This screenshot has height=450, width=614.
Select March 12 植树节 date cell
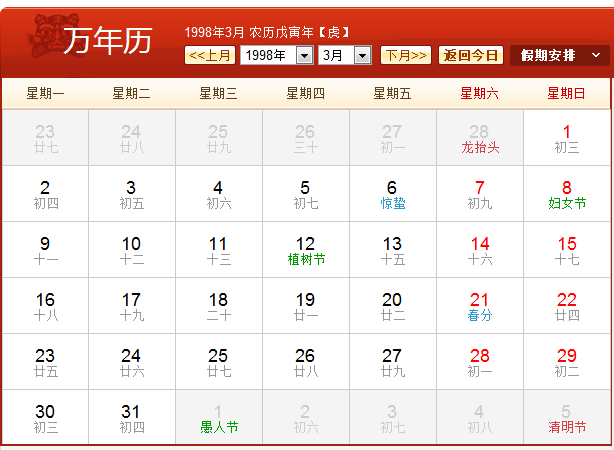pyautogui.click(x=305, y=250)
